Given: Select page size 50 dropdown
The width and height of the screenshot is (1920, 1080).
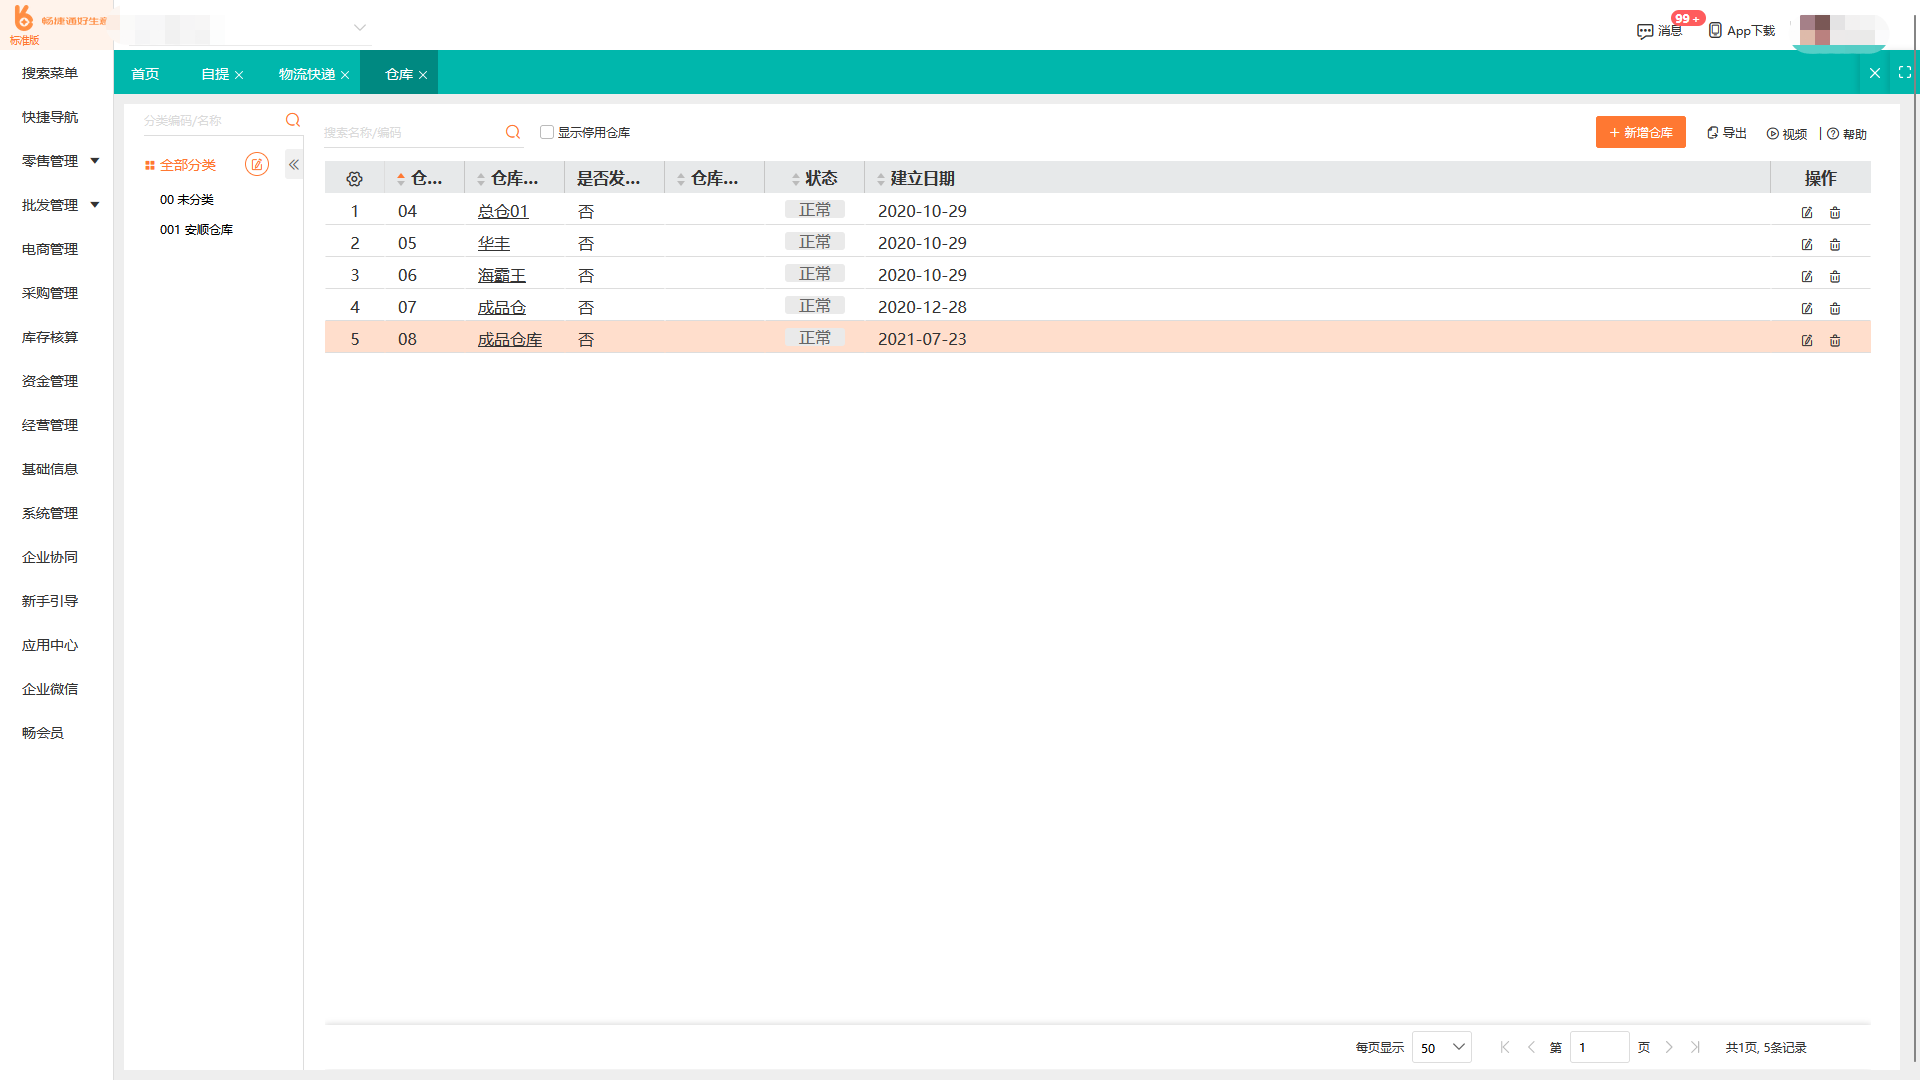Looking at the screenshot, I should pos(1439,1047).
